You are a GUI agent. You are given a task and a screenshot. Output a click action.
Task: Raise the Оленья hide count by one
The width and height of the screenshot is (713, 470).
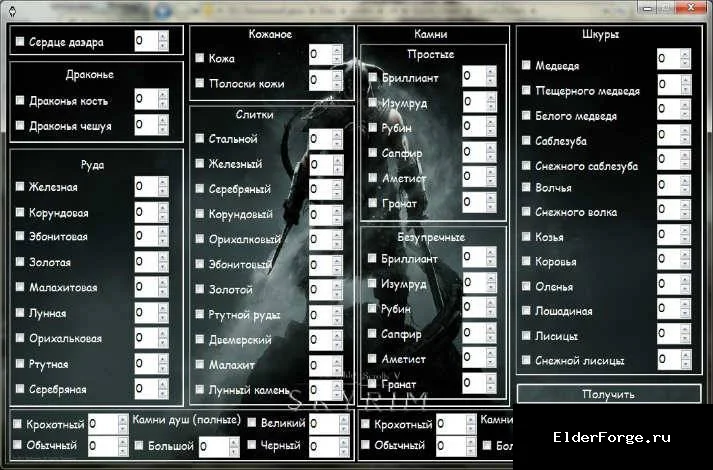[x=684, y=280]
